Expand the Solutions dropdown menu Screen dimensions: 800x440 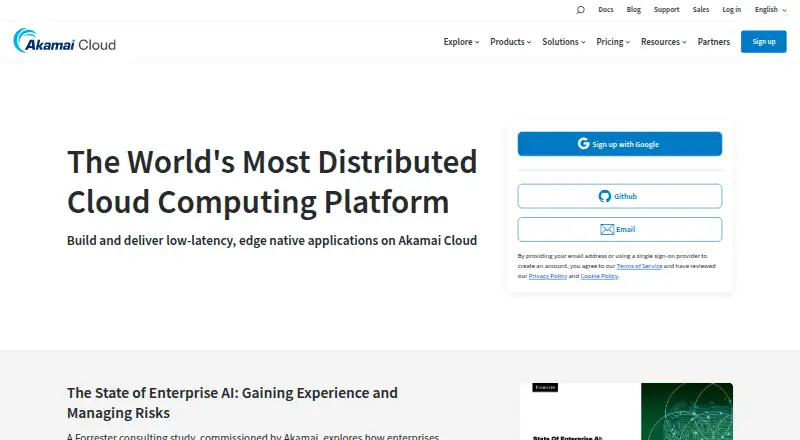click(563, 42)
